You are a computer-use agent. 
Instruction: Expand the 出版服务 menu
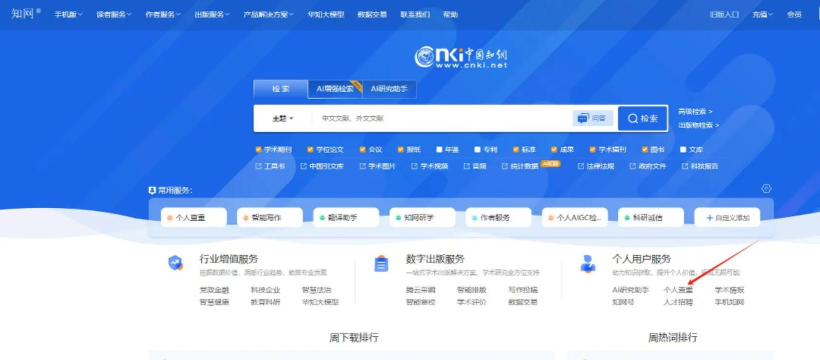[x=212, y=15]
